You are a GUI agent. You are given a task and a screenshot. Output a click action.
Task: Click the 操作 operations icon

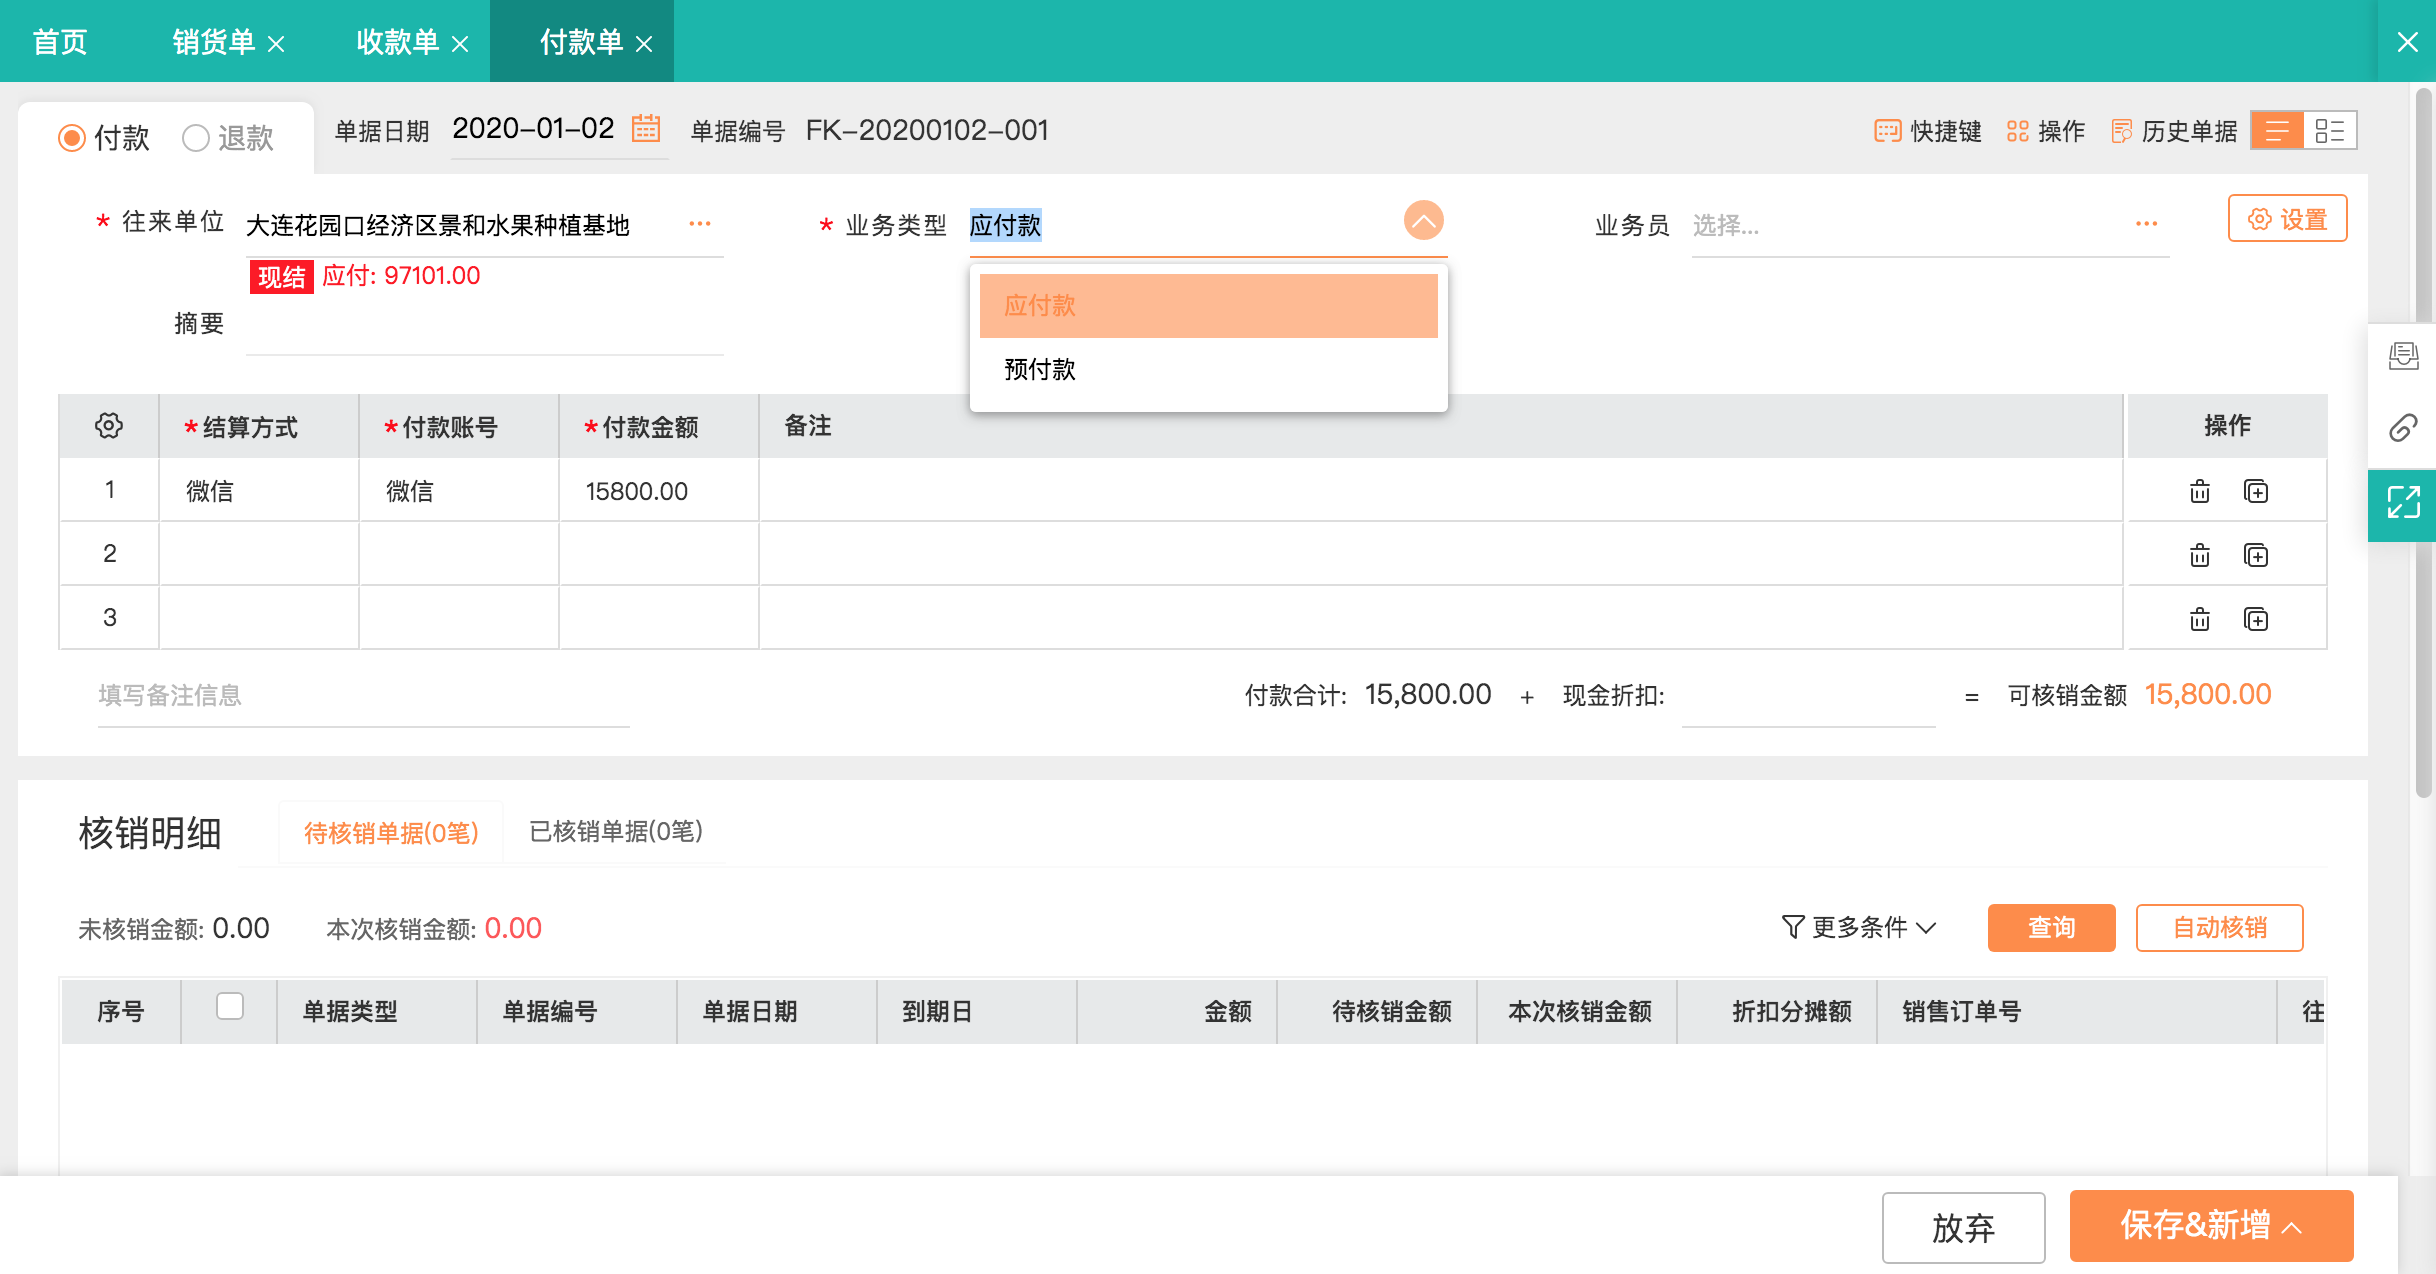click(2019, 132)
